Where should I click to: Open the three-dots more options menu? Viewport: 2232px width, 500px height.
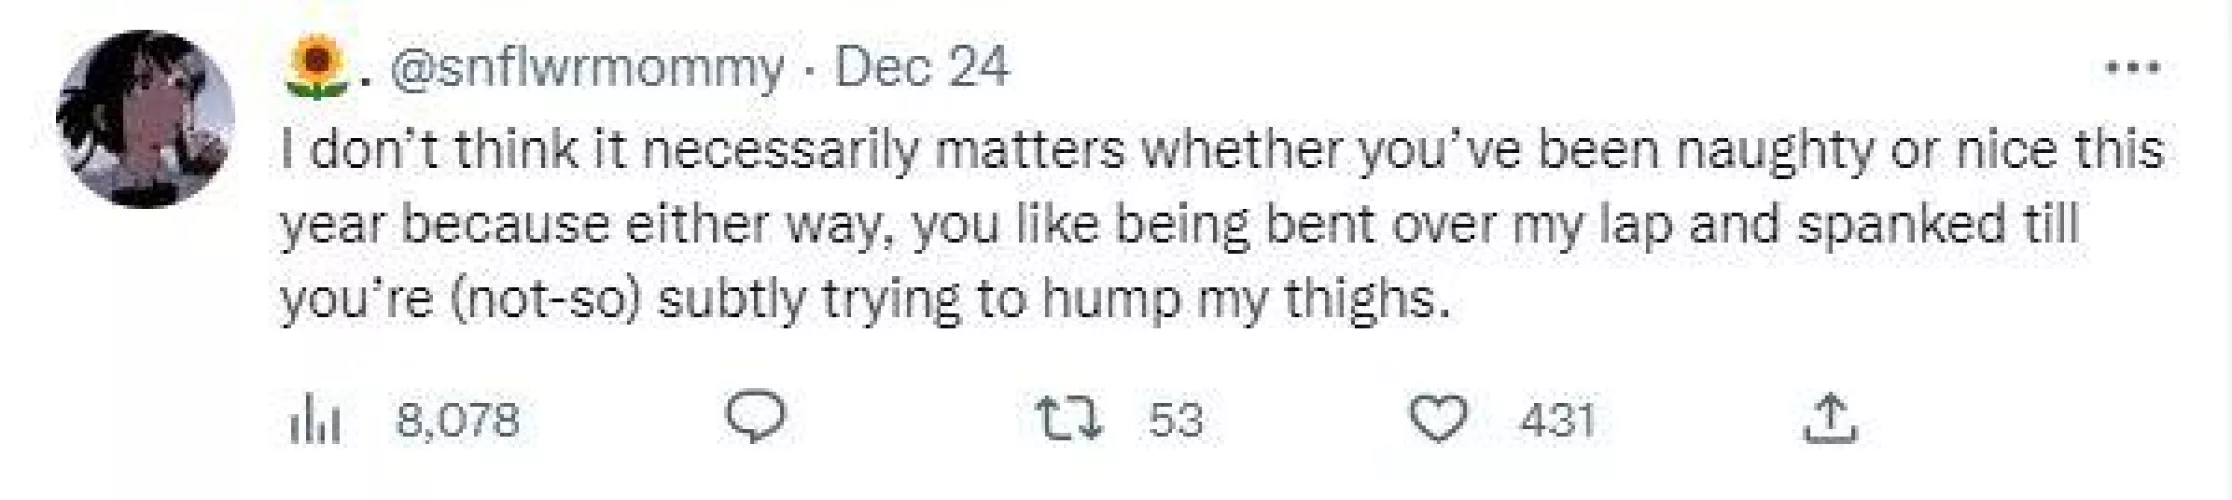tap(2133, 69)
